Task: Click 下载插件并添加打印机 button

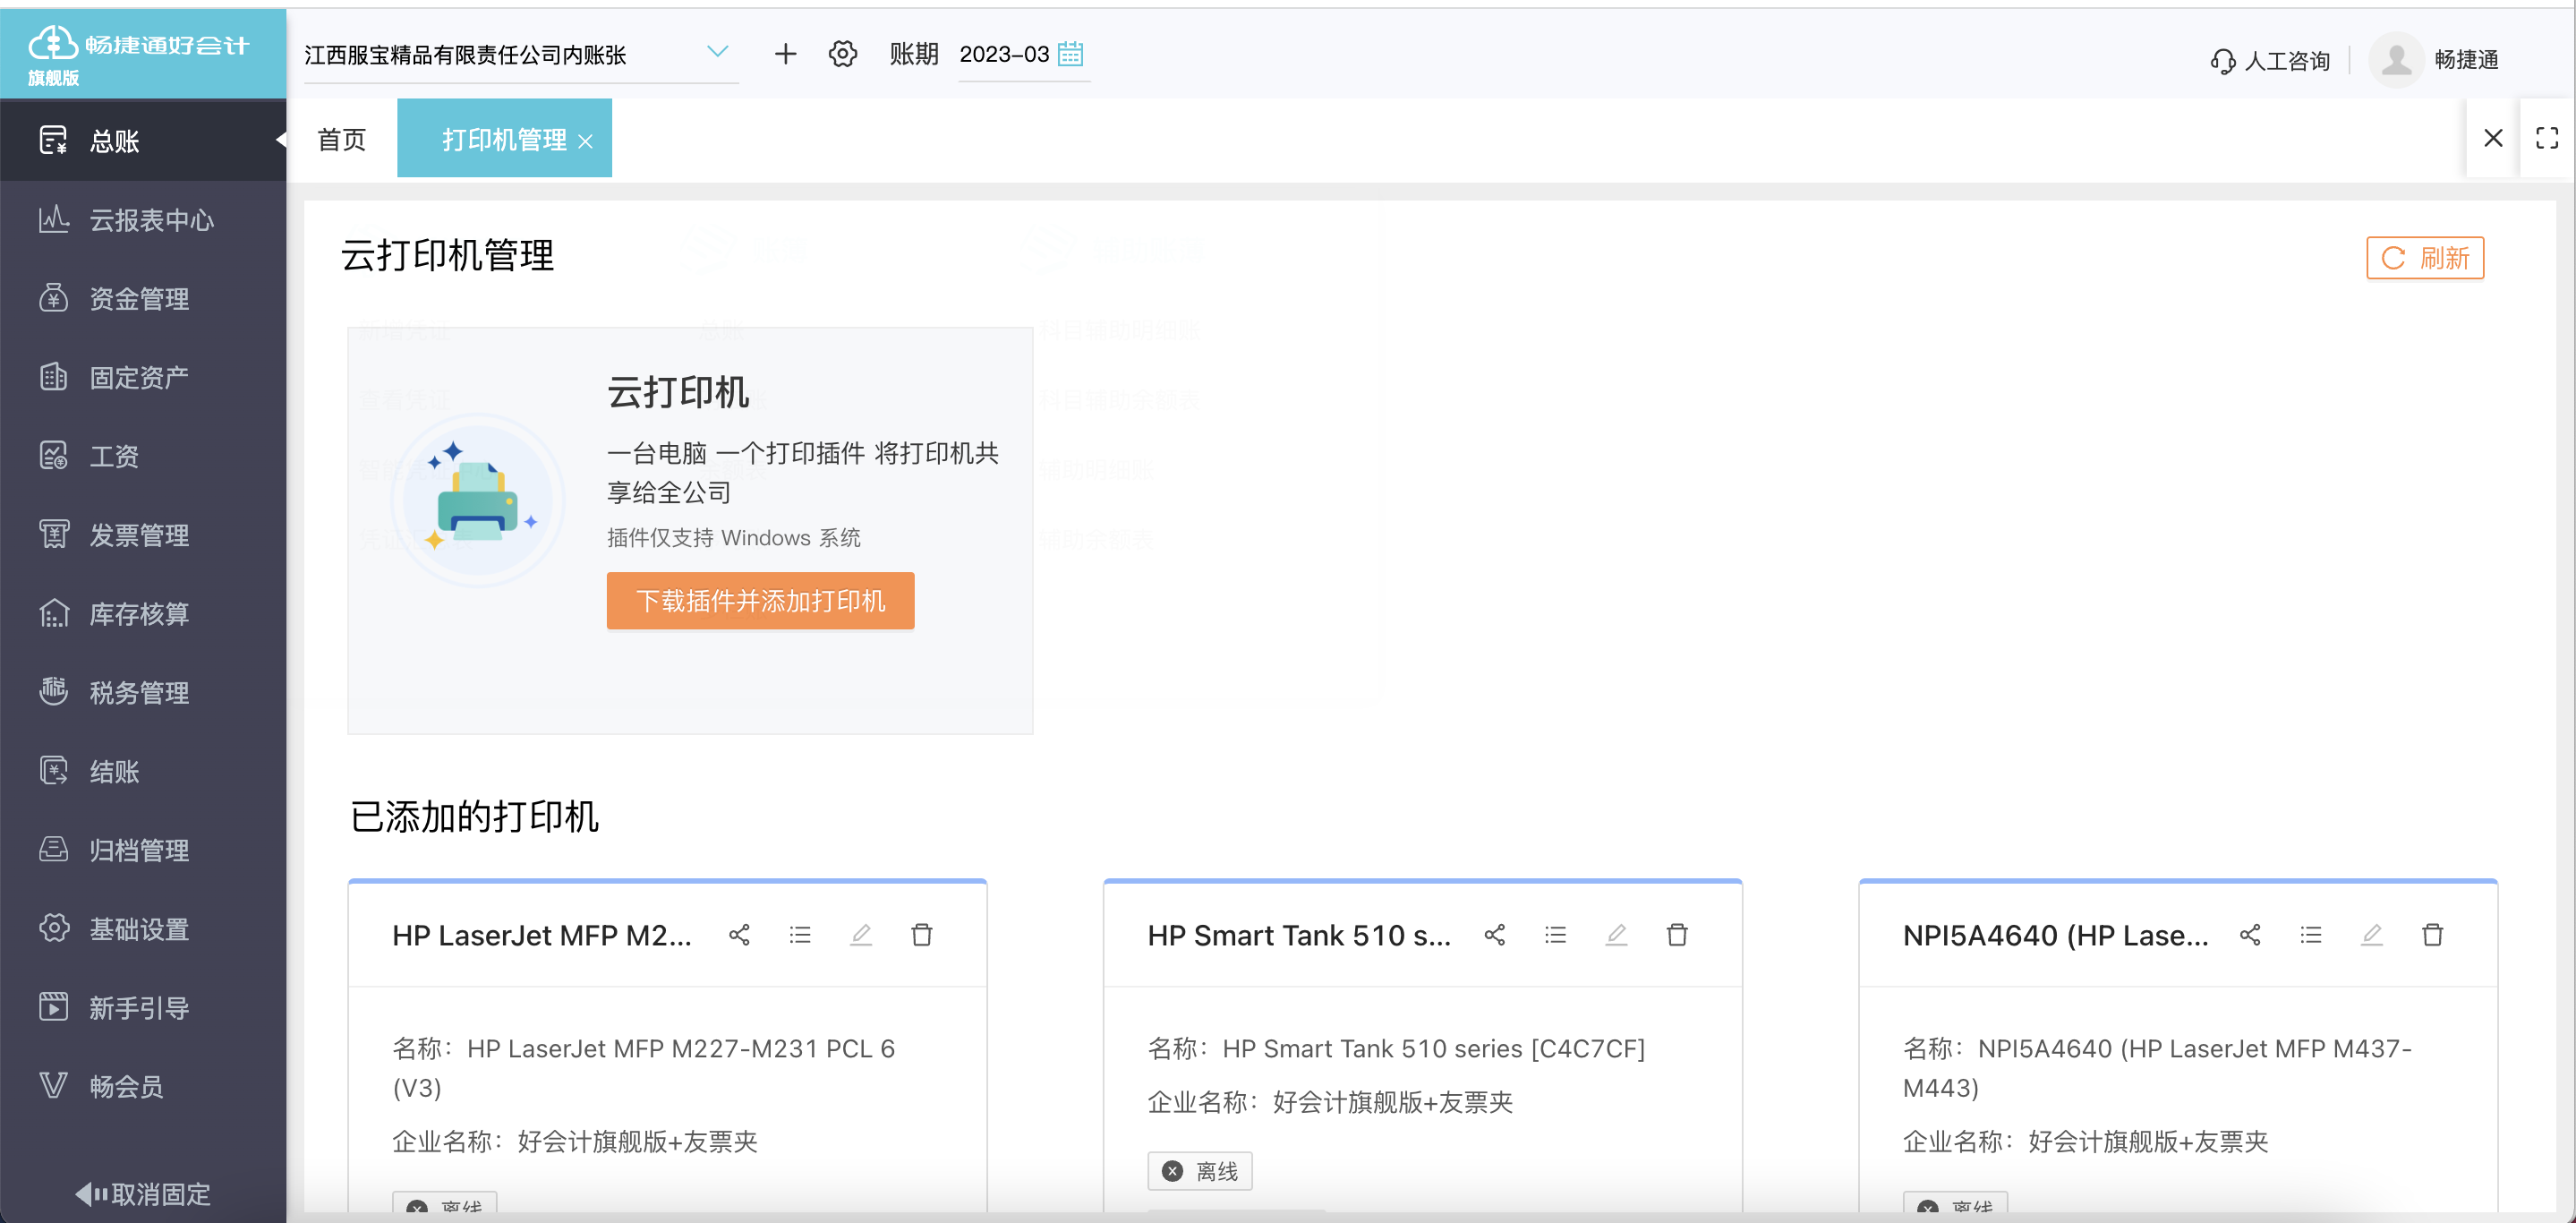Action: pos(761,600)
